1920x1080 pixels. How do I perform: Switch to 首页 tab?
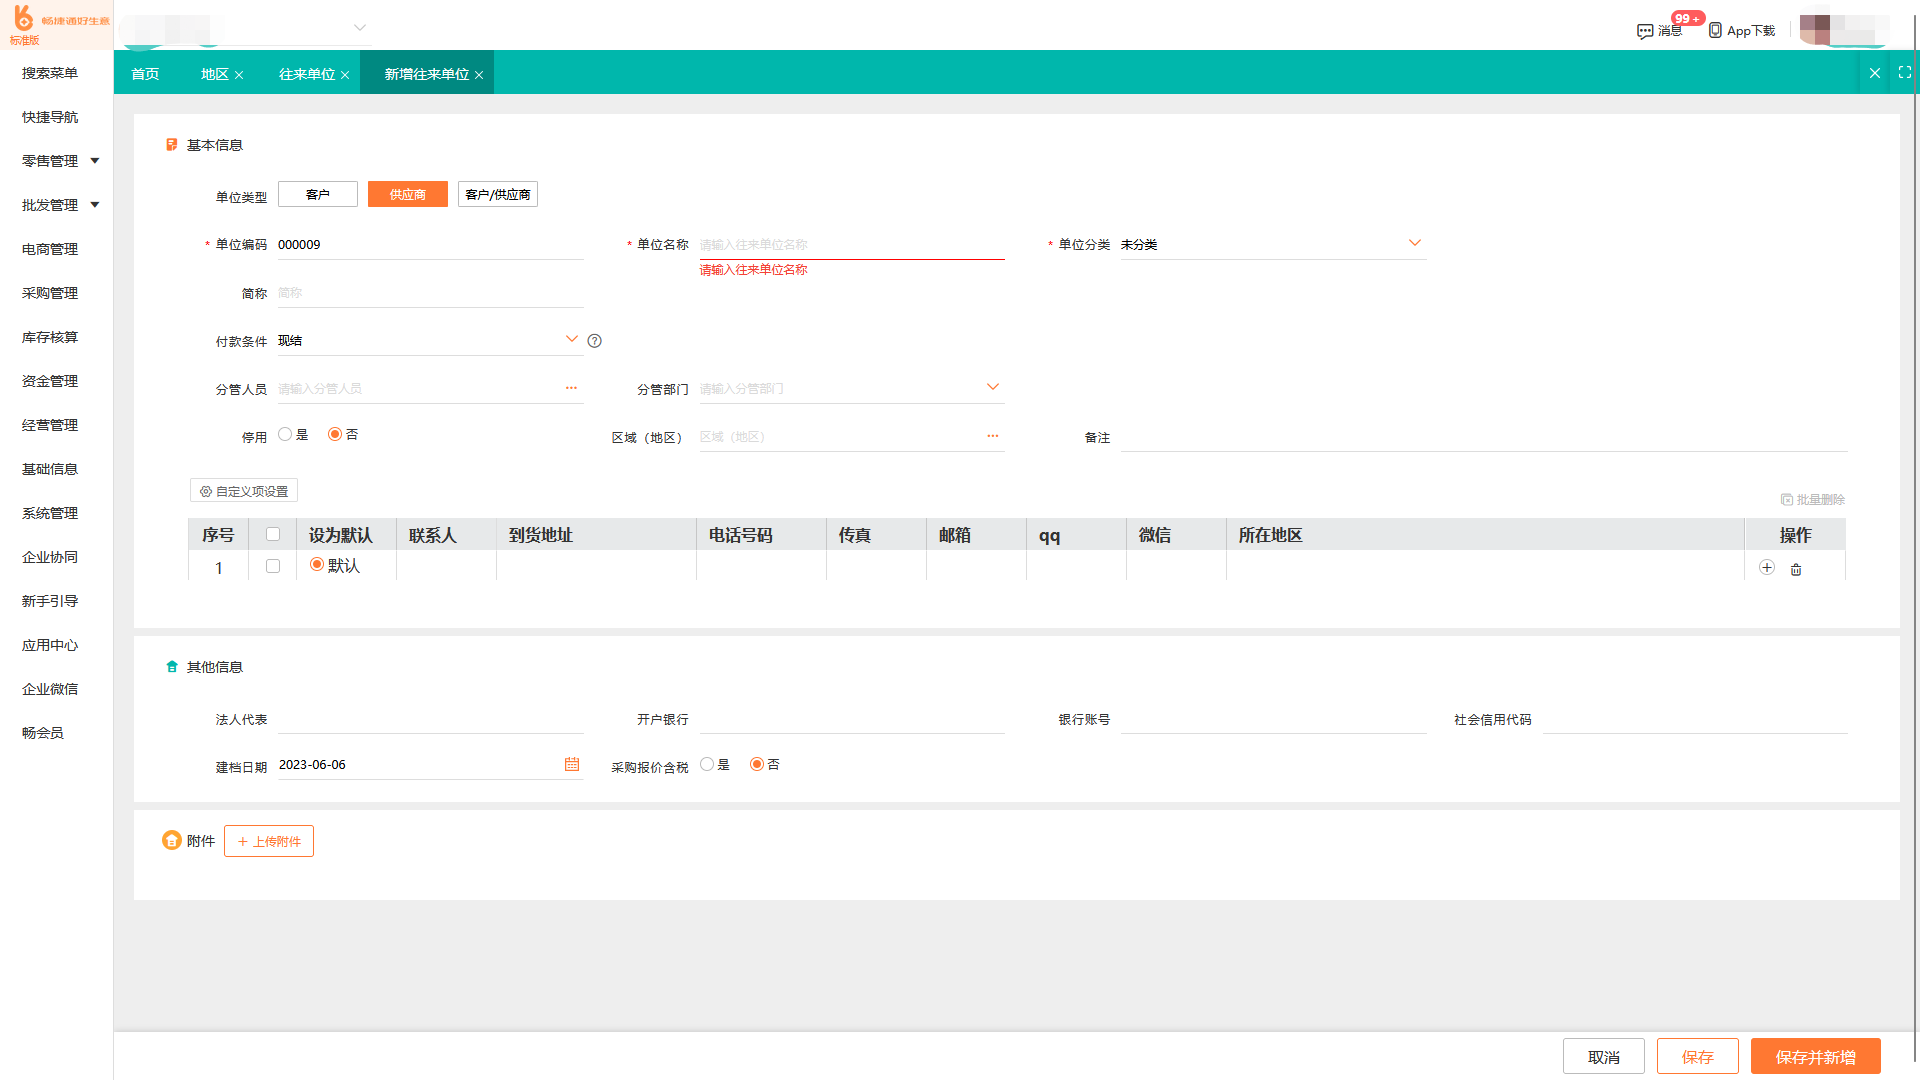point(144,73)
